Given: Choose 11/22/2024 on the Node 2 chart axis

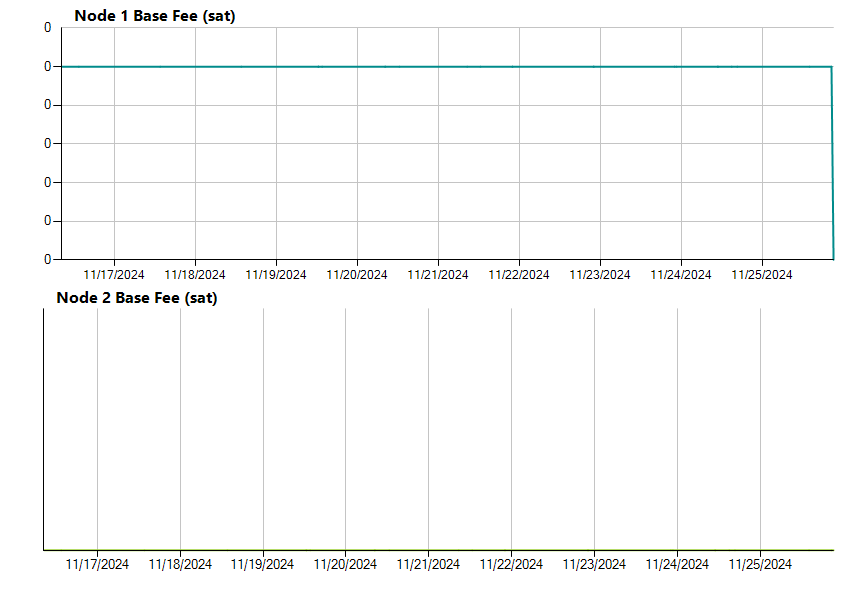Looking at the screenshot, I should pos(511,564).
